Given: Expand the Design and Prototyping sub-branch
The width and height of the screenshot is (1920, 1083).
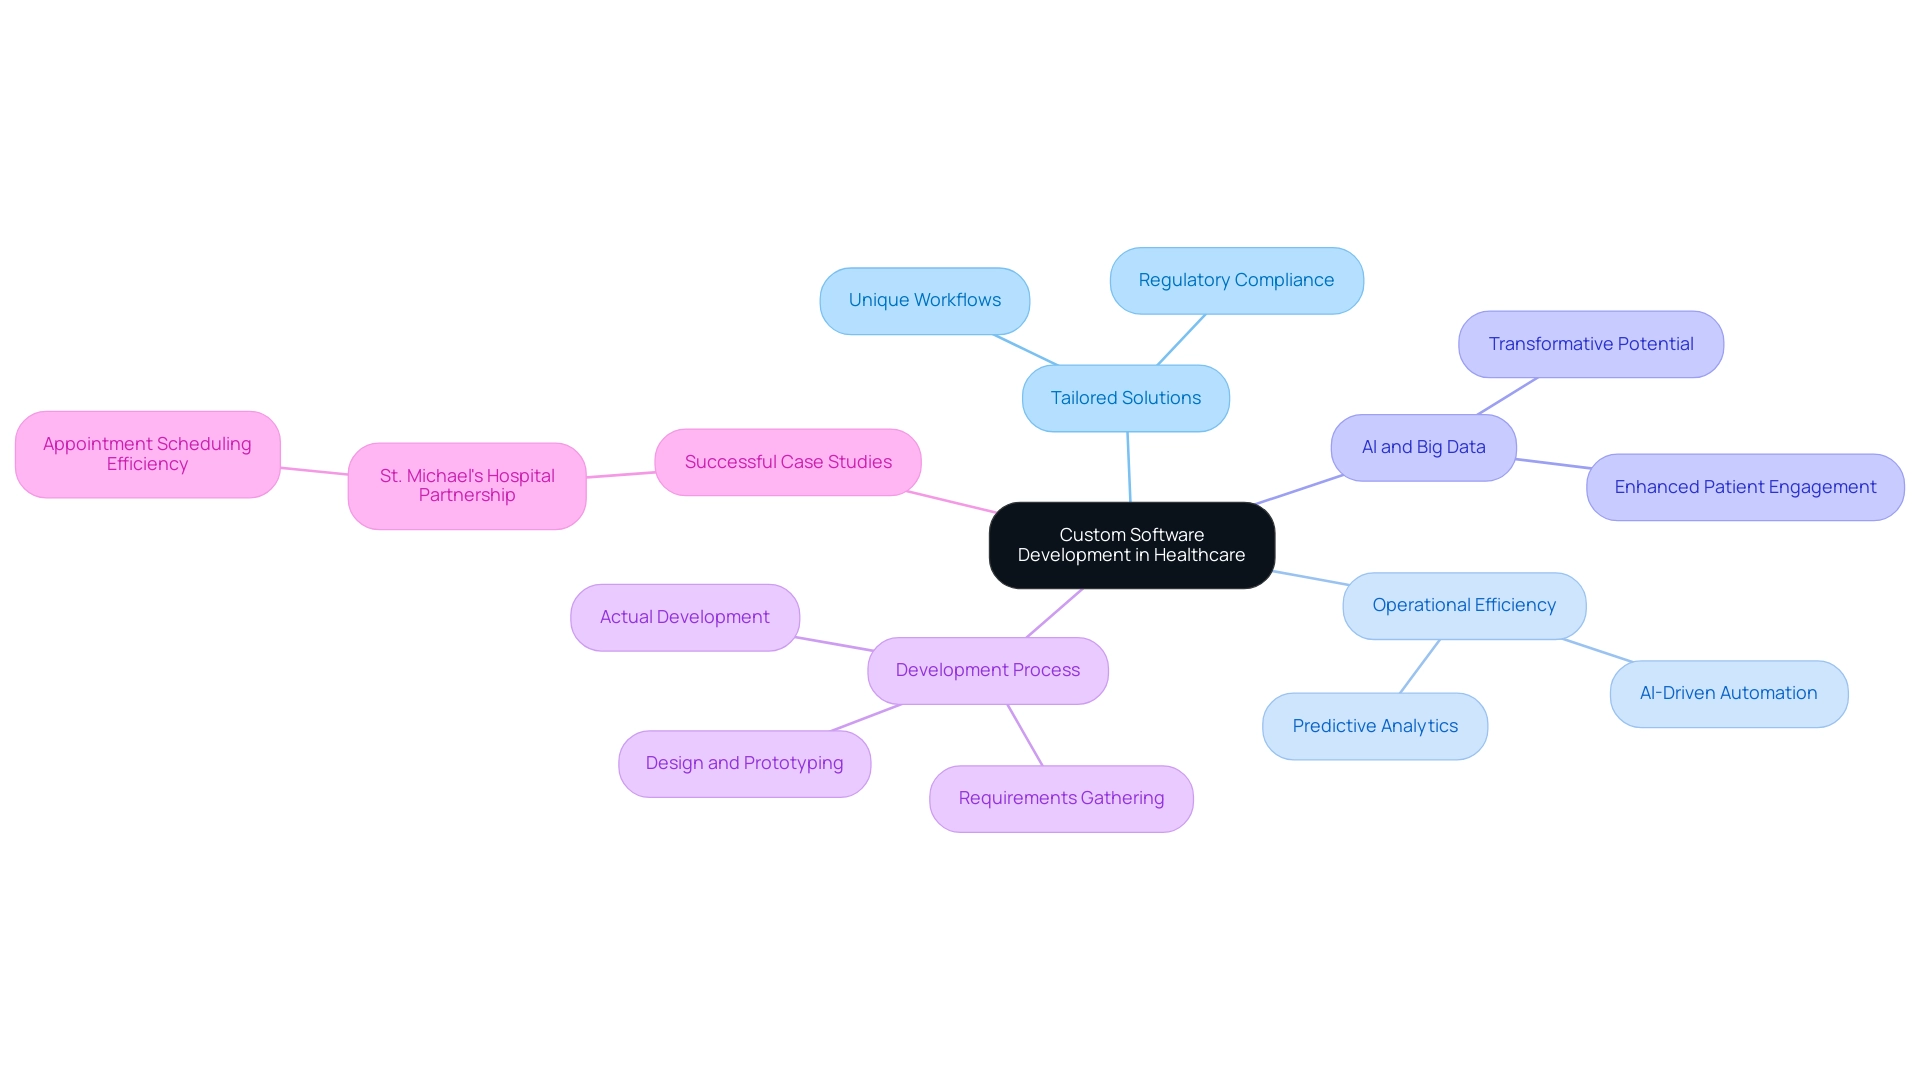Looking at the screenshot, I should [744, 761].
